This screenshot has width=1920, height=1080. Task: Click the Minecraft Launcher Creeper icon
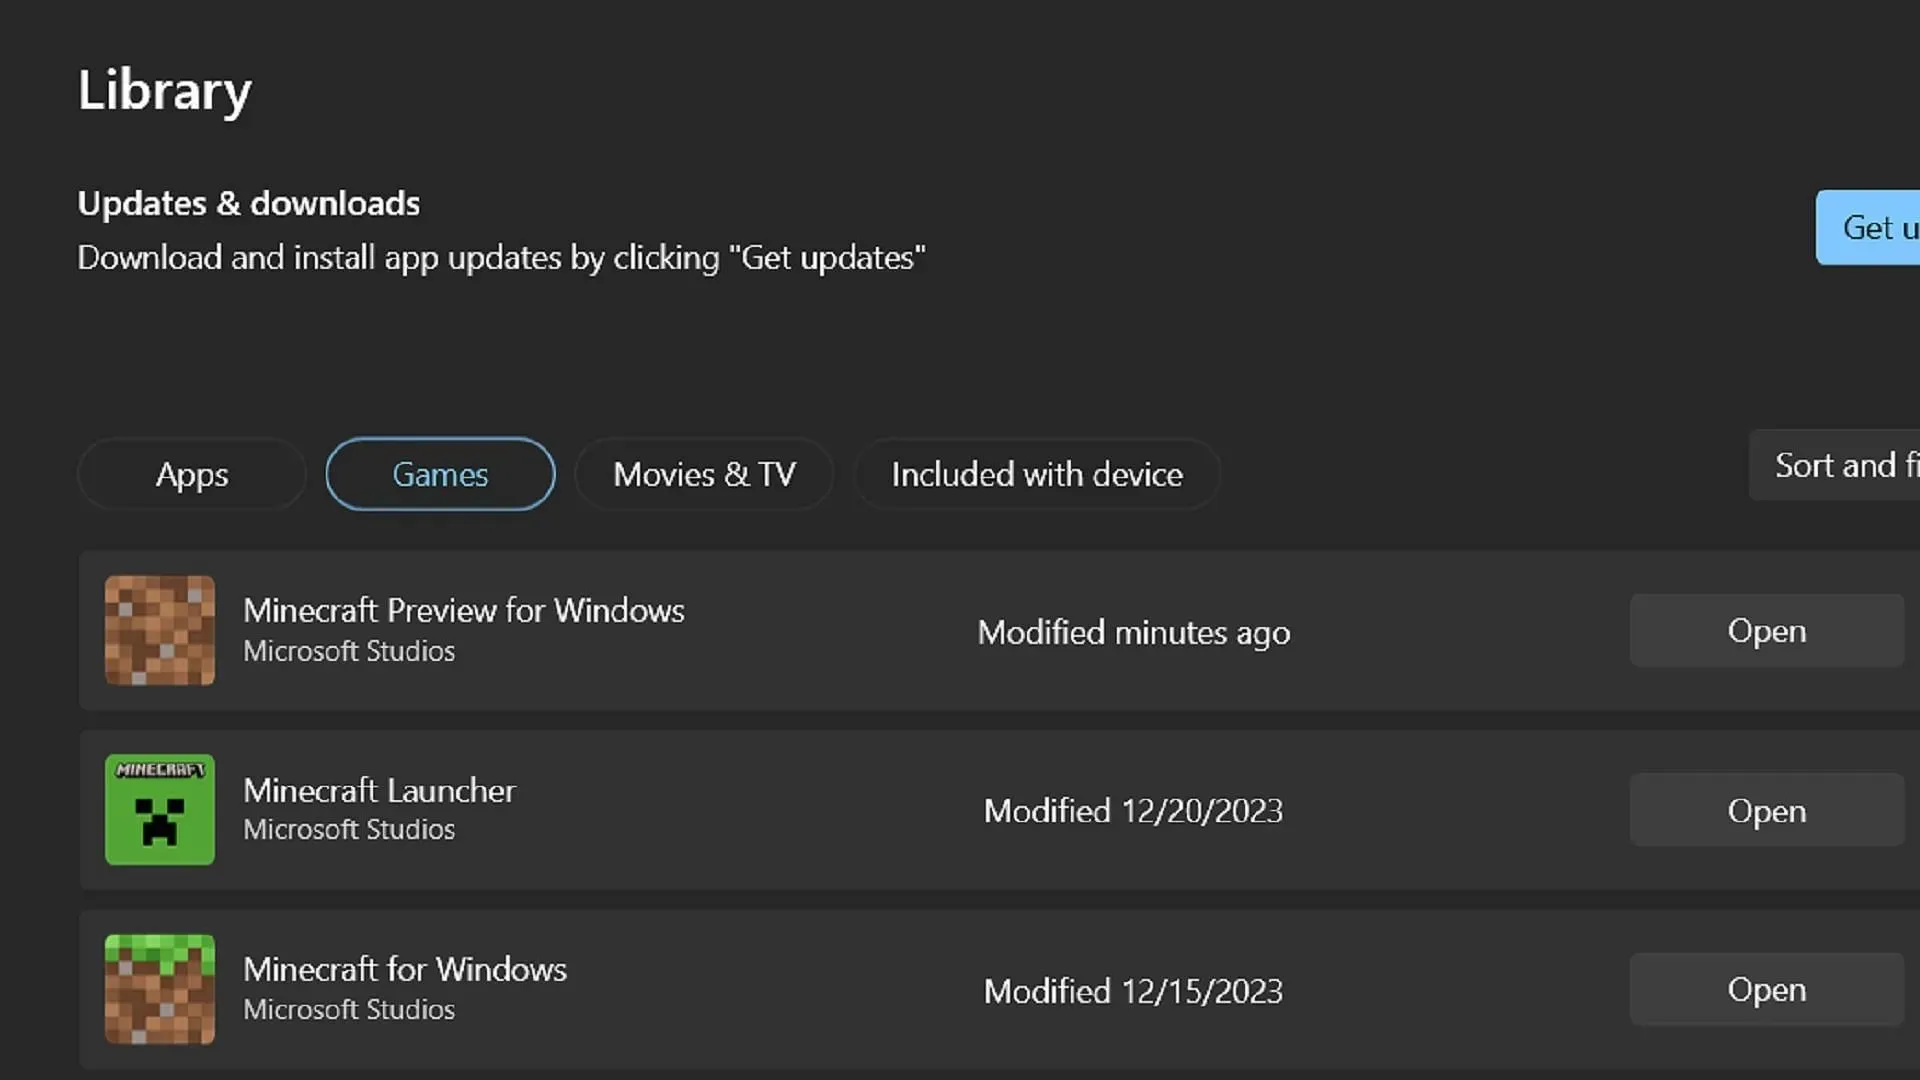[x=158, y=810]
